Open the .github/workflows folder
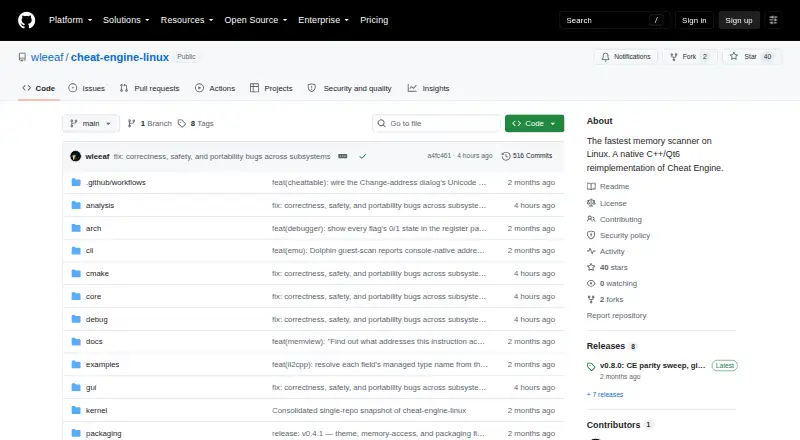800x440 pixels. 116,182
